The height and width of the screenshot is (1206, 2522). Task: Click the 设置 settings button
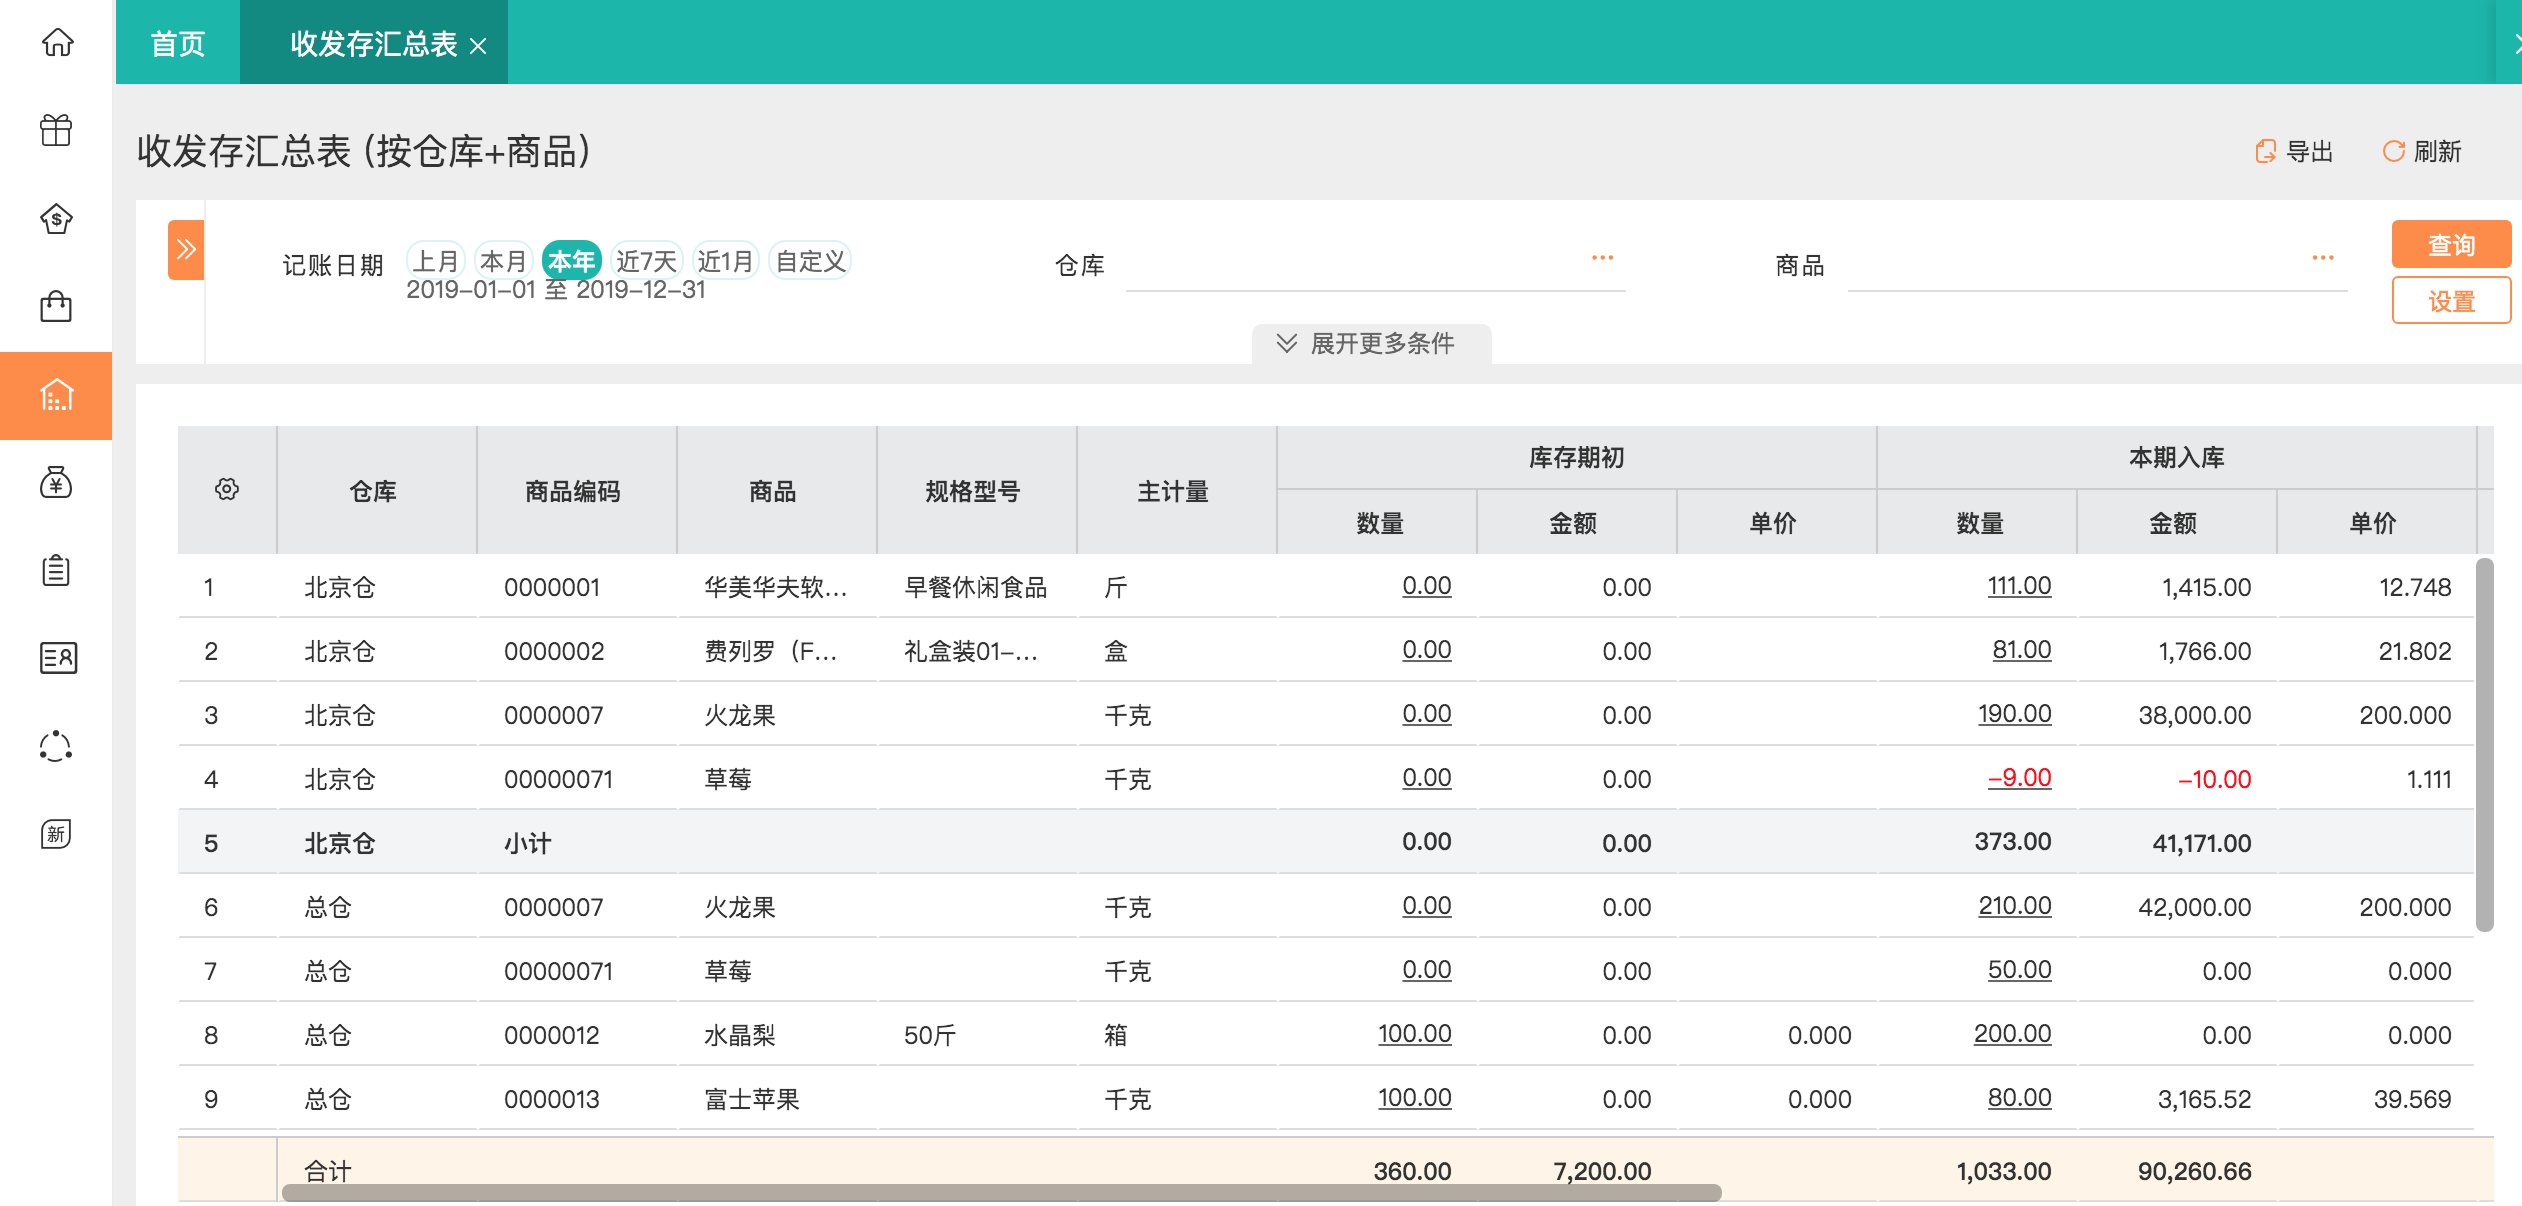[x=2451, y=297]
